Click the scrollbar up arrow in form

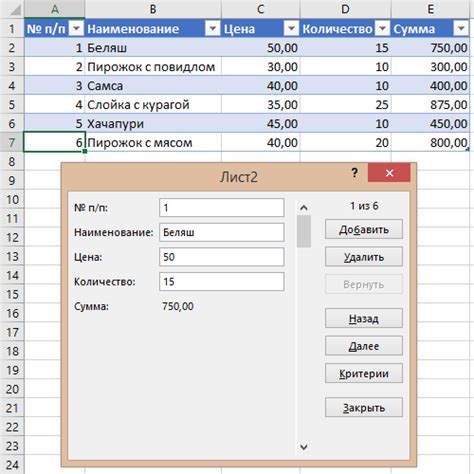[x=304, y=208]
